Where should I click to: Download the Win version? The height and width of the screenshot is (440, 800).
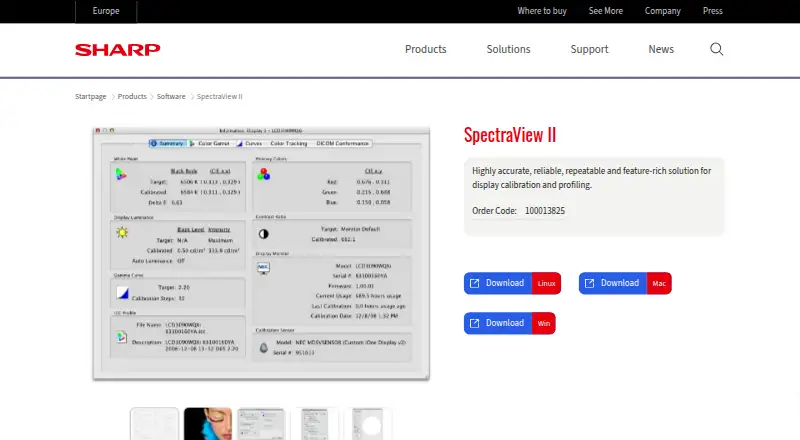click(x=510, y=323)
